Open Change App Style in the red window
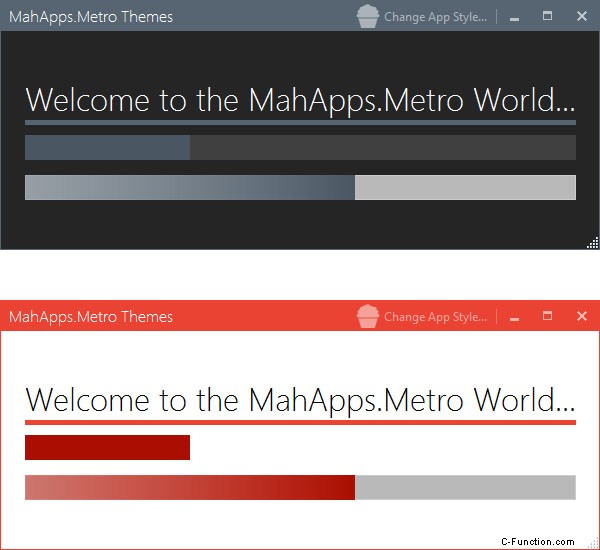This screenshot has height=550, width=600. pos(435,317)
